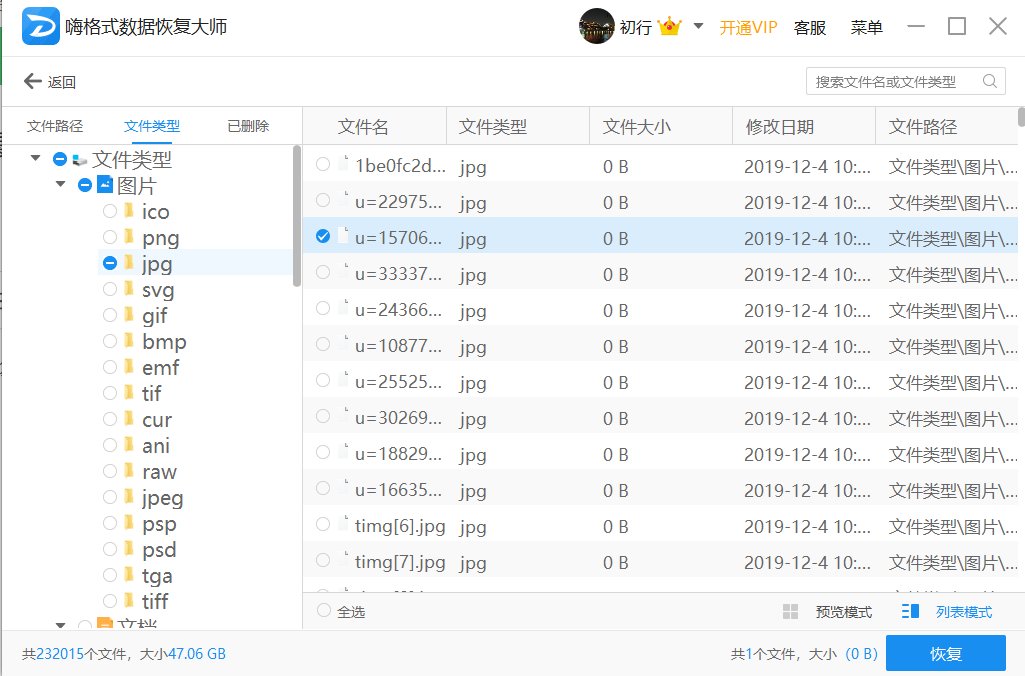Viewport: 1025px width, 676px height.
Task: Open the 菜单 menu
Action: pyautogui.click(x=867, y=27)
